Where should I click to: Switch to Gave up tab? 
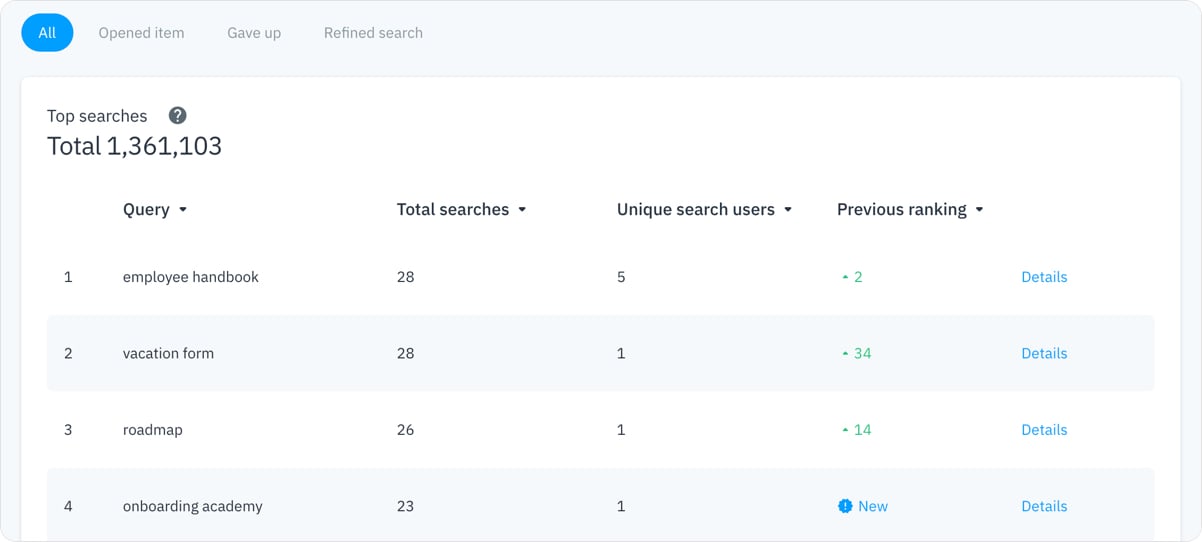[x=254, y=33]
